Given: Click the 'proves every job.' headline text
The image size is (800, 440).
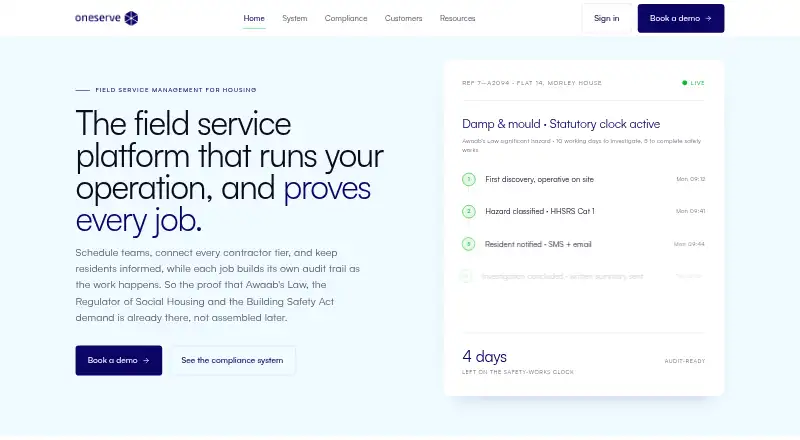Looking at the screenshot, I should (x=223, y=204).
